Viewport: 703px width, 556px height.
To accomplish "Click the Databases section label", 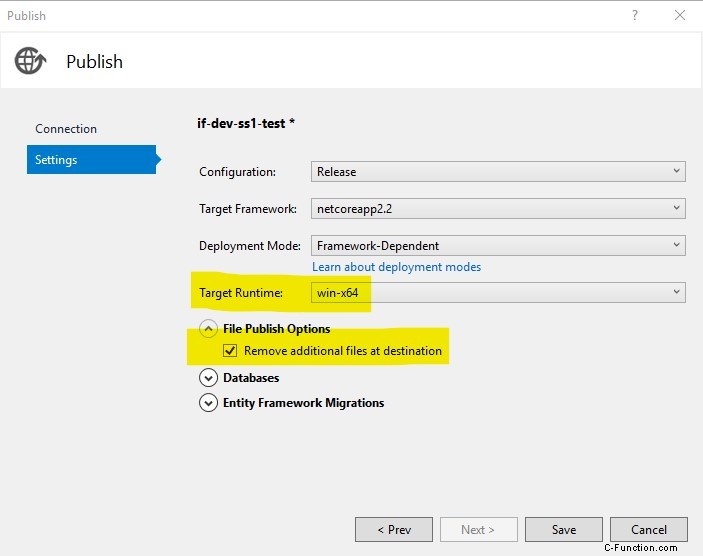I will click(x=251, y=378).
